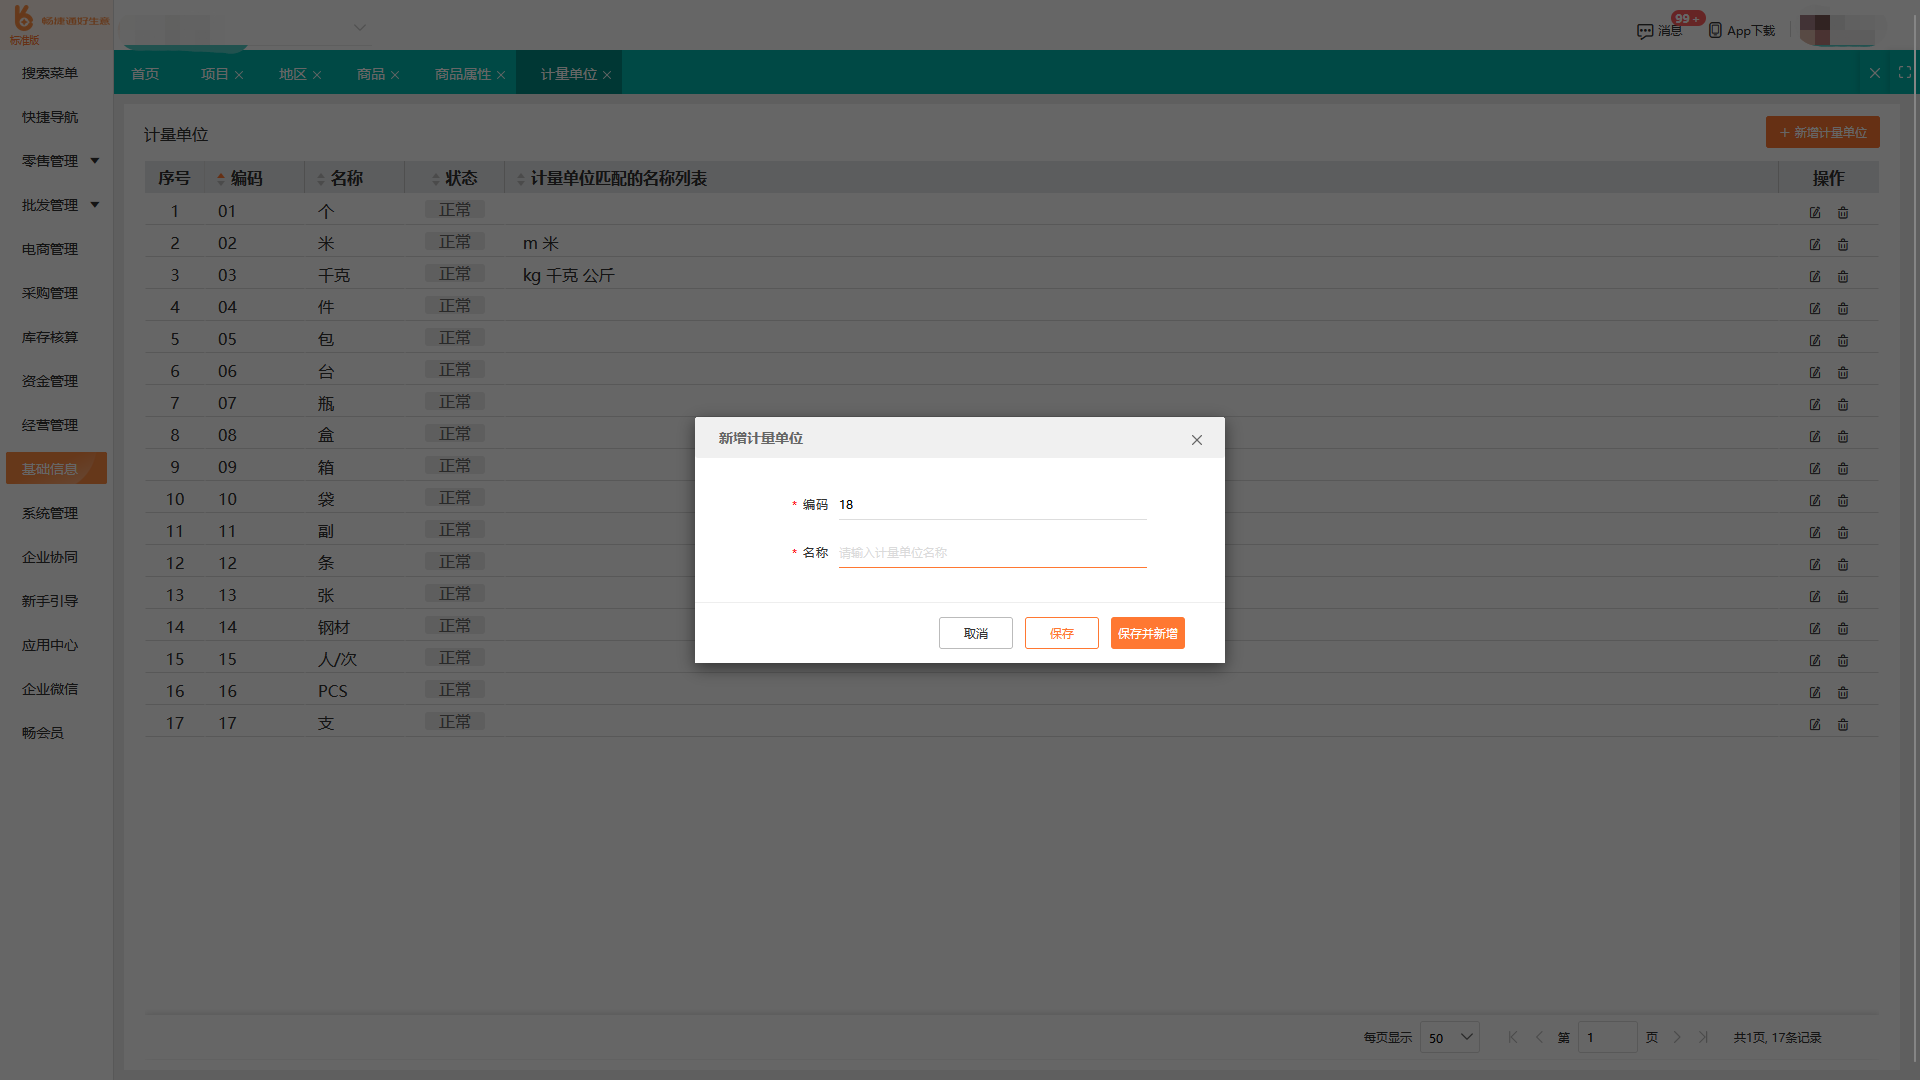Click the delete icon for row 2
Image resolution: width=1920 pixels, height=1080 pixels.
coord(1844,244)
